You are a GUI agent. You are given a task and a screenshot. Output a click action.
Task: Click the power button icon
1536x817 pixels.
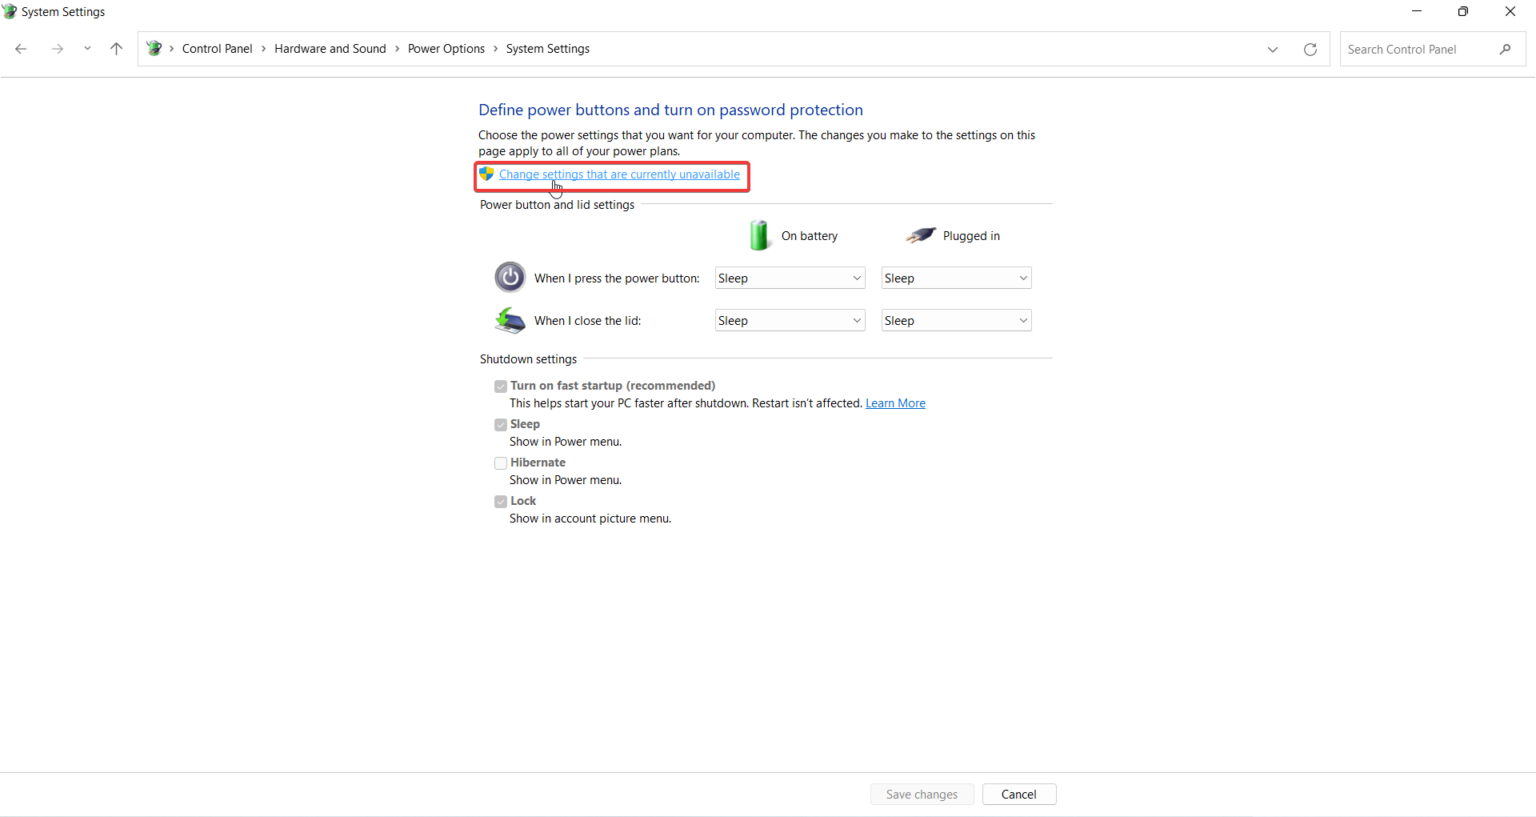(x=509, y=277)
